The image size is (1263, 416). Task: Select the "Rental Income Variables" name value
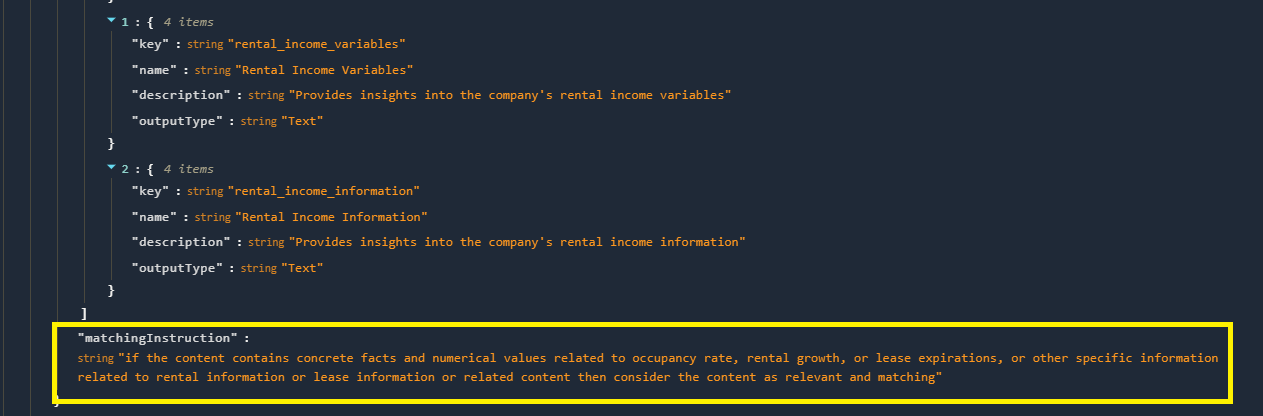coord(324,70)
